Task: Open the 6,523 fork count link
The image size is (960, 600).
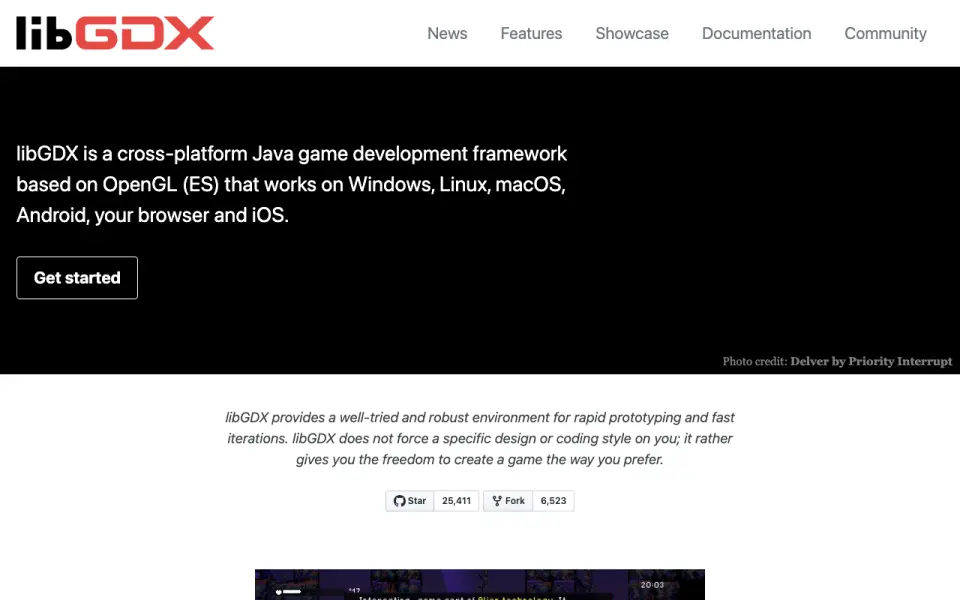Action: (x=553, y=501)
